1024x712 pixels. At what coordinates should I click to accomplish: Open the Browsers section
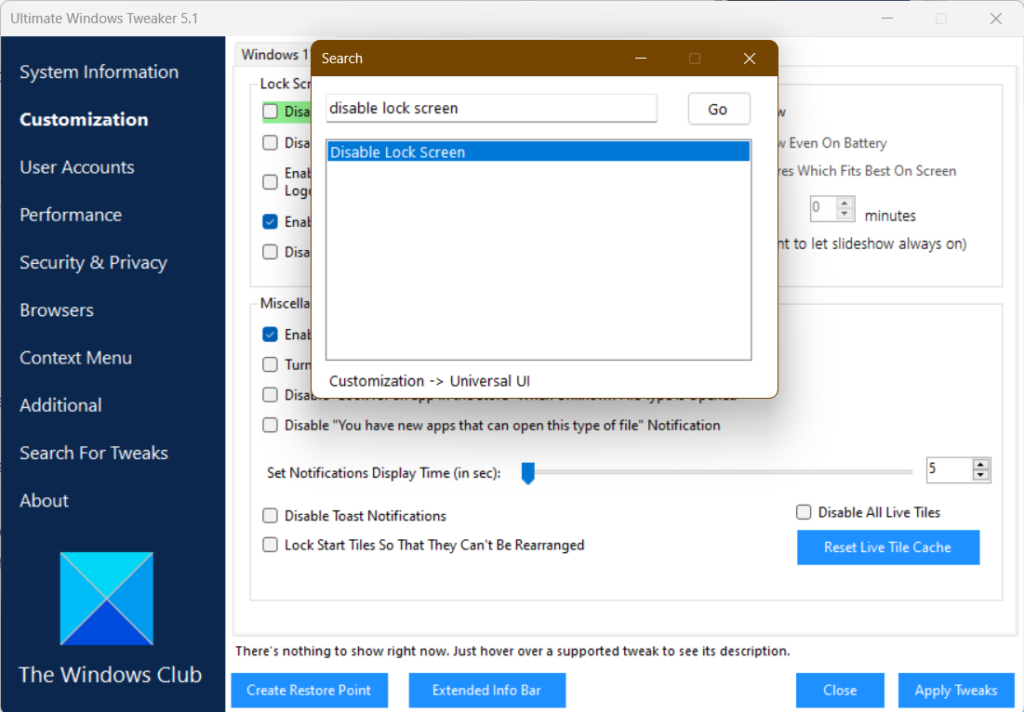[57, 310]
